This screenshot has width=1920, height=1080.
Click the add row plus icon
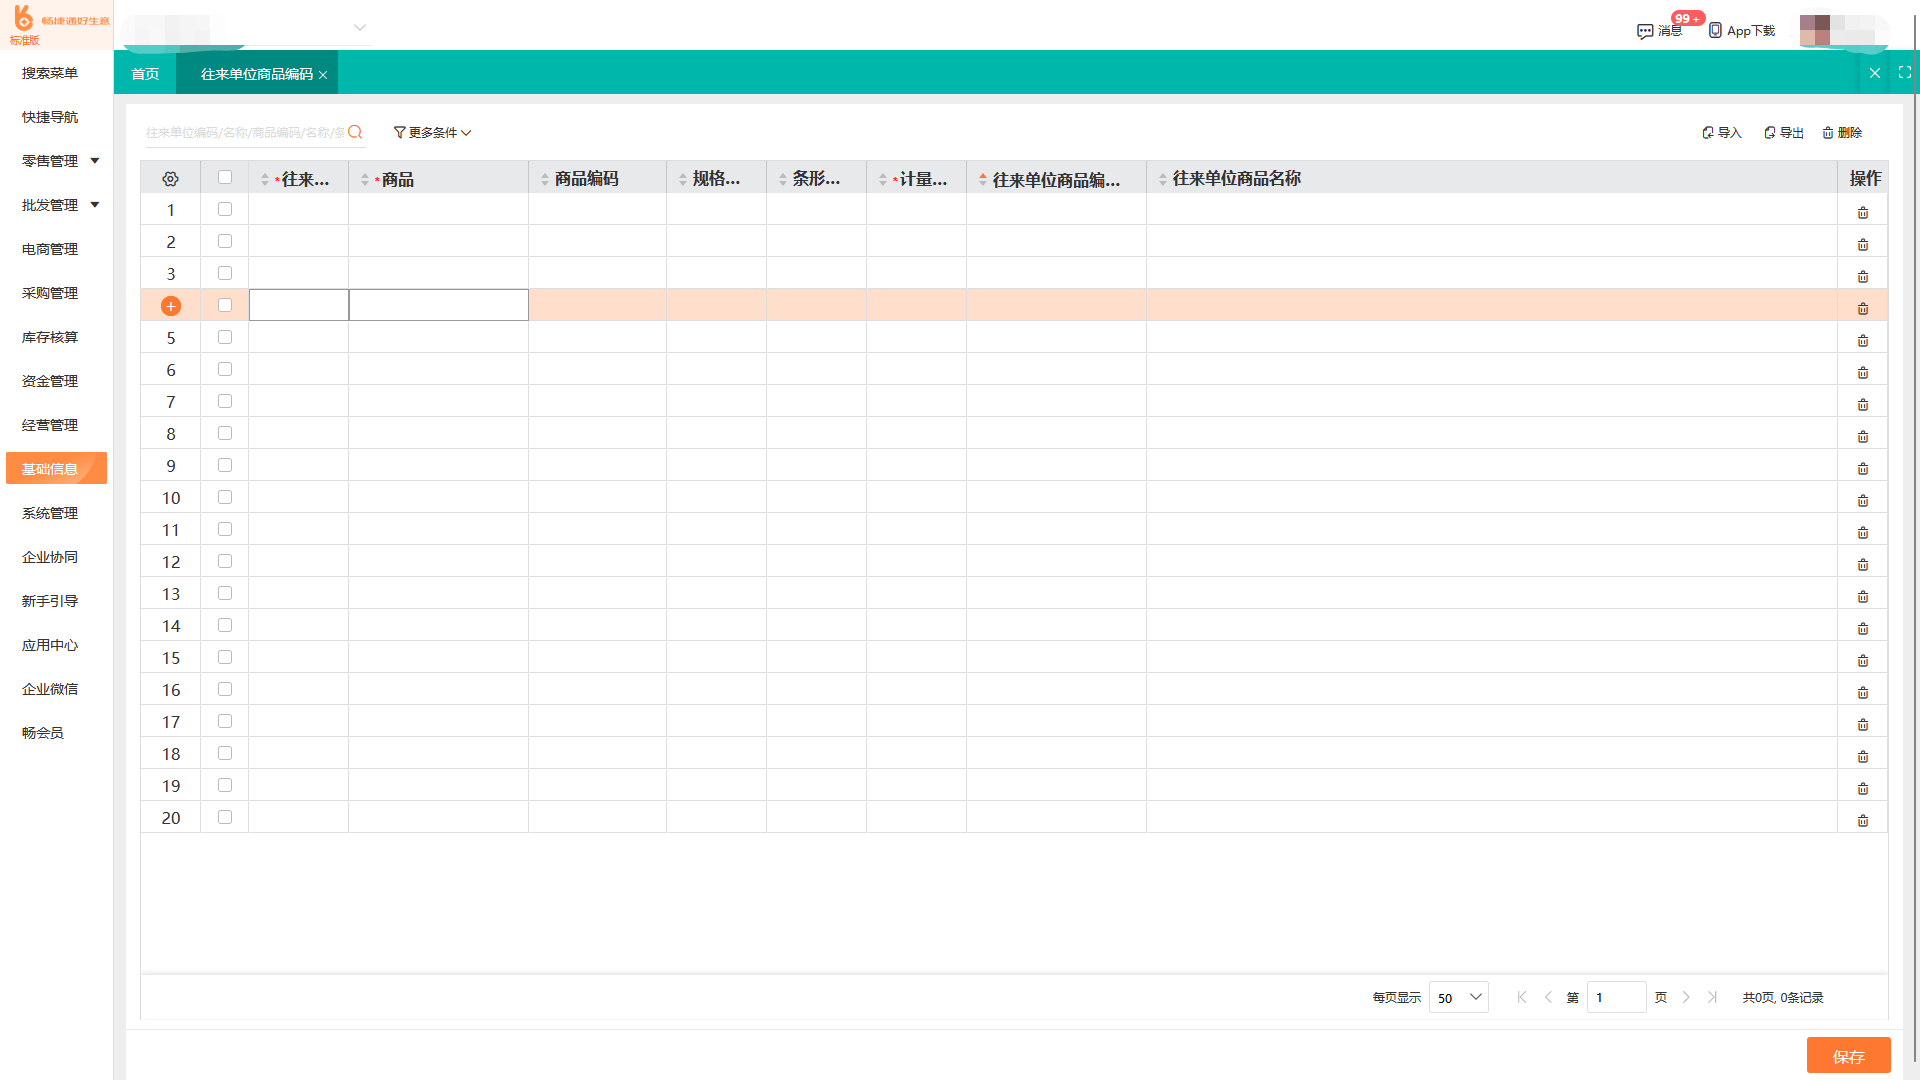(171, 306)
